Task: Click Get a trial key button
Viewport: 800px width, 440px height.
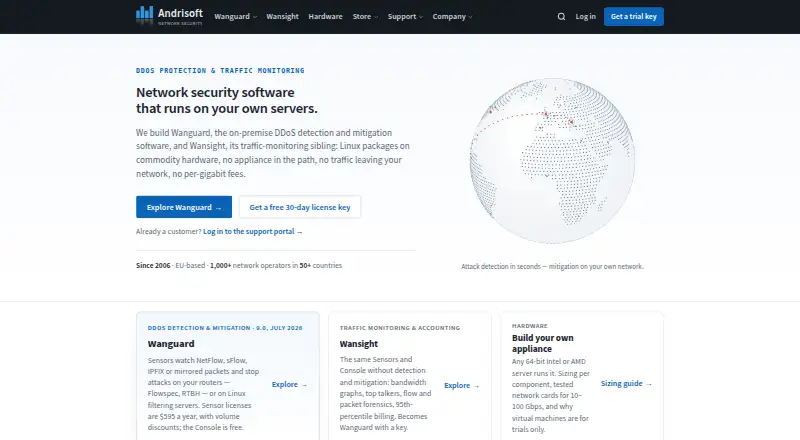Action: click(x=634, y=16)
